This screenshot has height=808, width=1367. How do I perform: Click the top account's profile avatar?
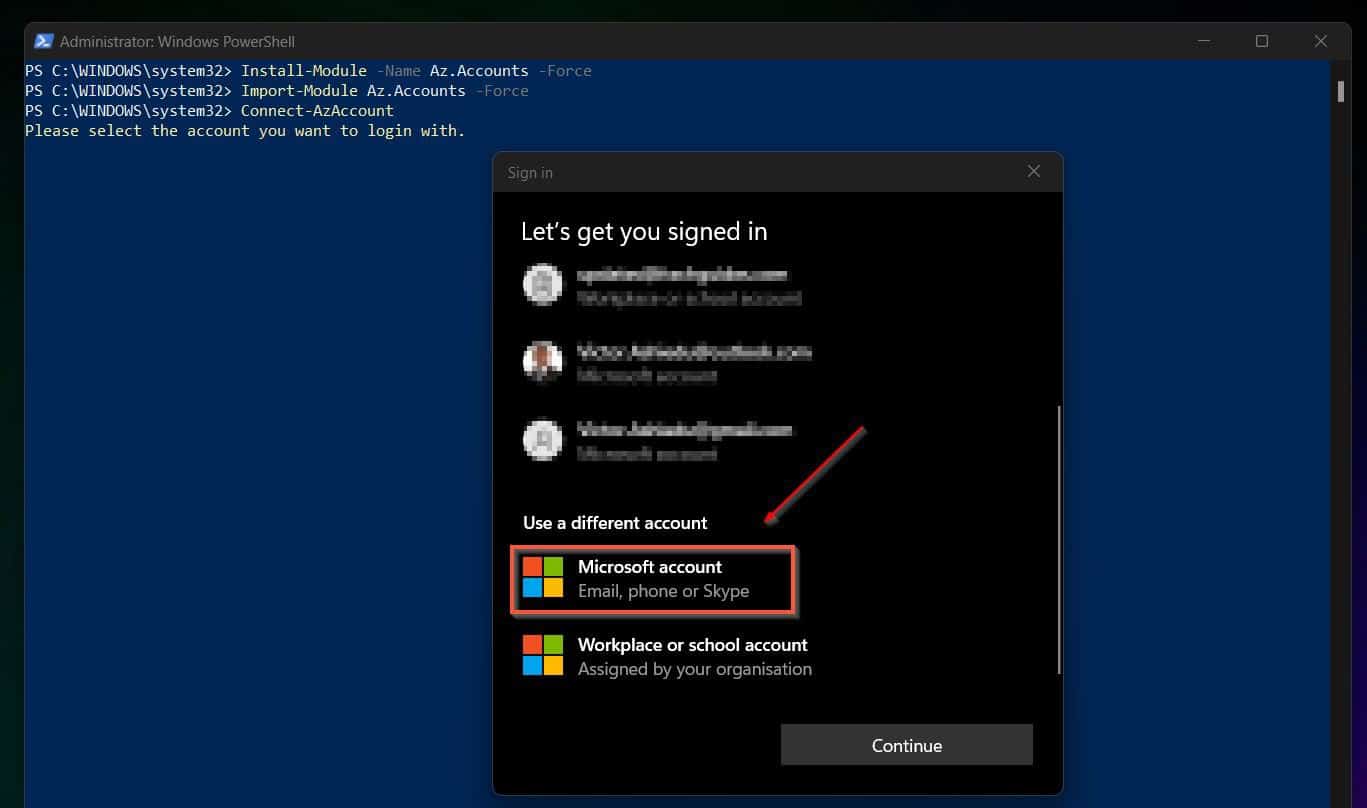pos(543,284)
